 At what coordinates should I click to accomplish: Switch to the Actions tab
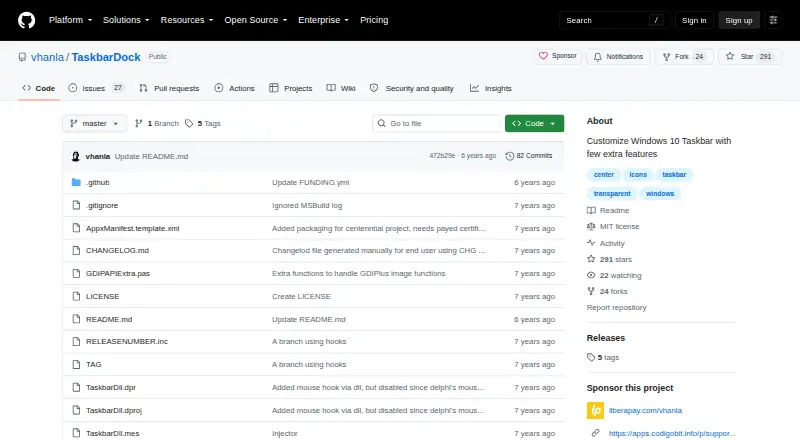pyautogui.click(x=234, y=88)
